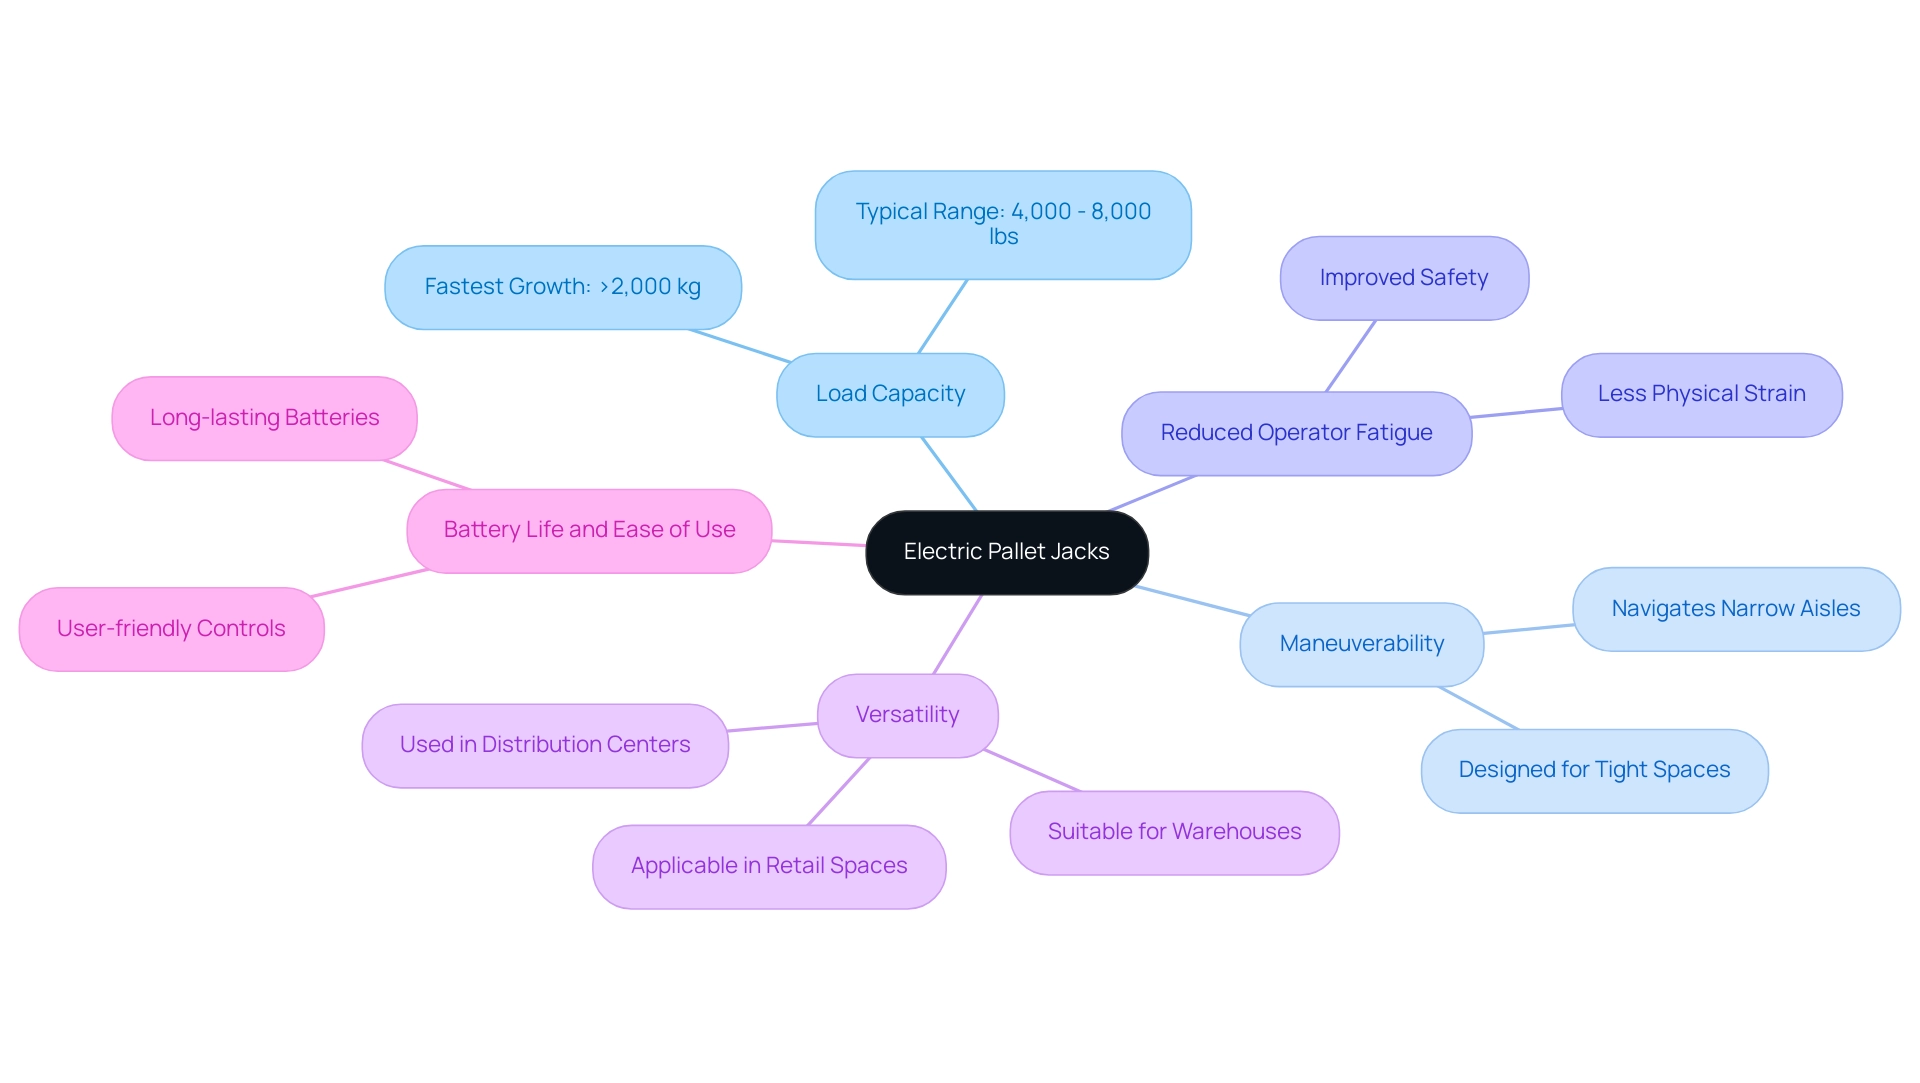Click the Electric Pallet Jacks central node
This screenshot has width=1920, height=1083.
(1006, 551)
